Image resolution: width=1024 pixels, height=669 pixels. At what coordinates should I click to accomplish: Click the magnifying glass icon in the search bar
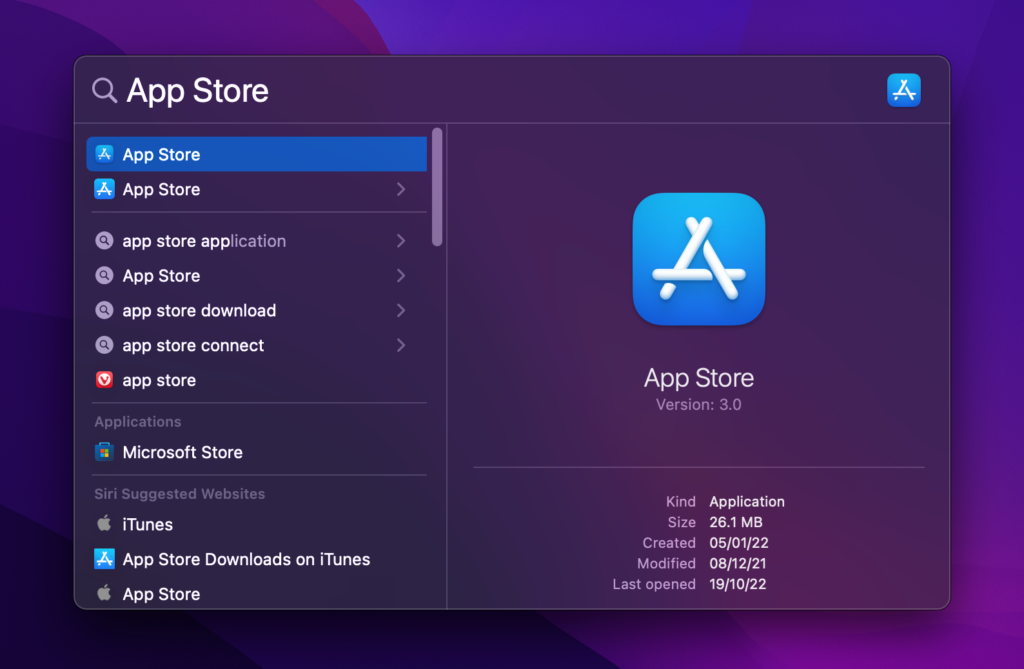pos(104,90)
